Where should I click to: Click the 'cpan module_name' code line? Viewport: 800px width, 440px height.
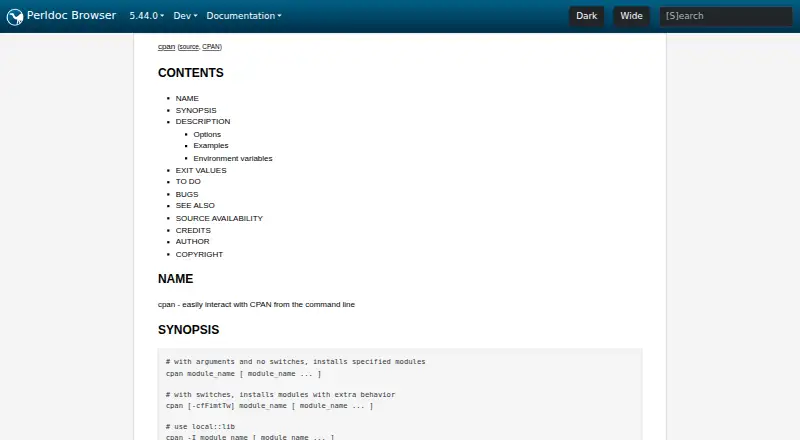click(243, 374)
